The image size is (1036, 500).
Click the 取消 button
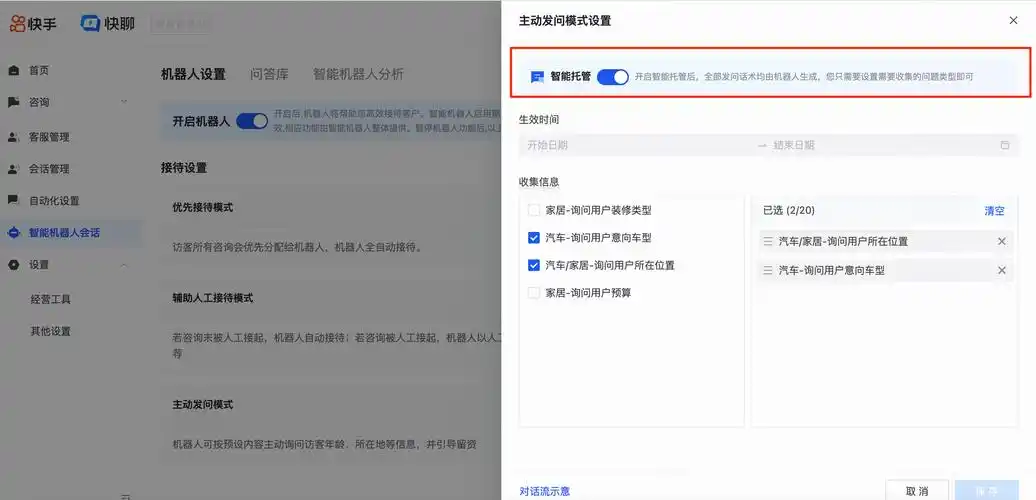(916, 491)
